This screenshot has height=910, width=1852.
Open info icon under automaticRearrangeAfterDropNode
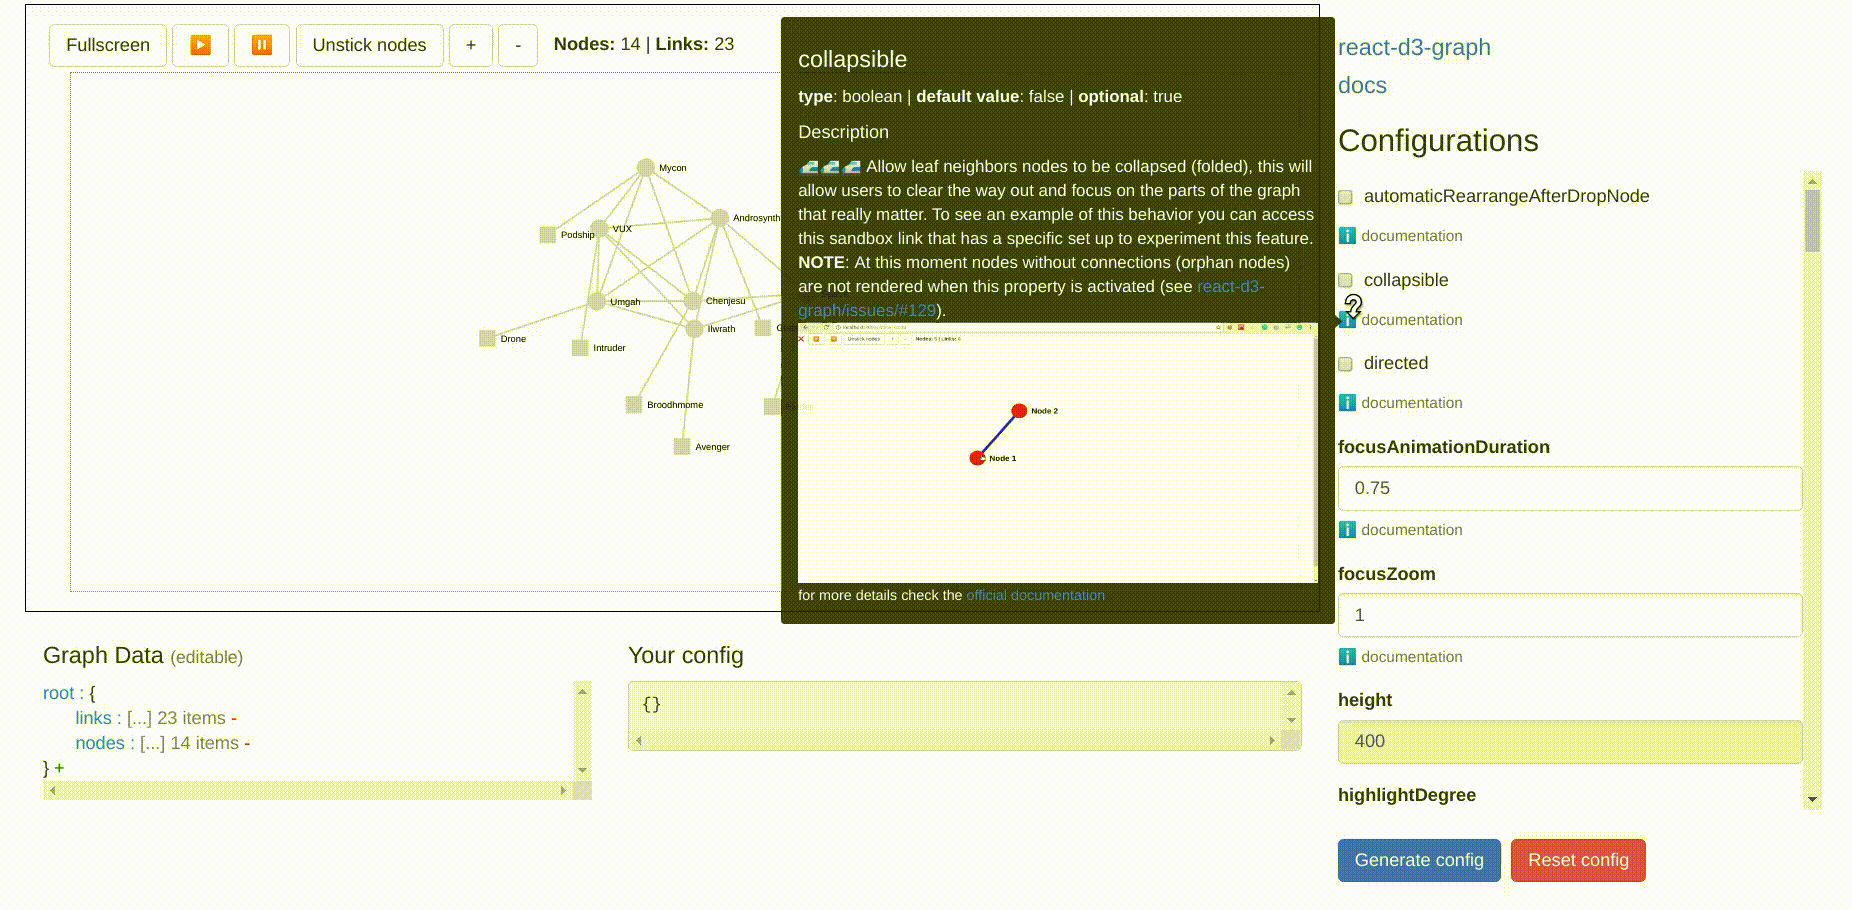pyautogui.click(x=1347, y=236)
